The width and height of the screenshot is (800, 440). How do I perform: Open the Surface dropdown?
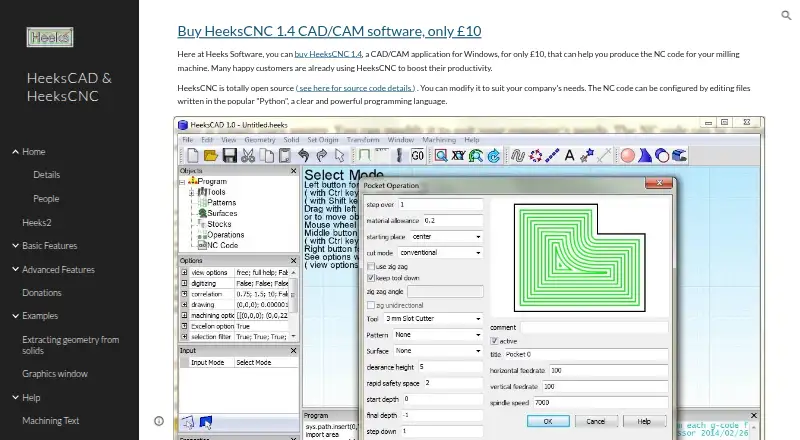pos(438,351)
